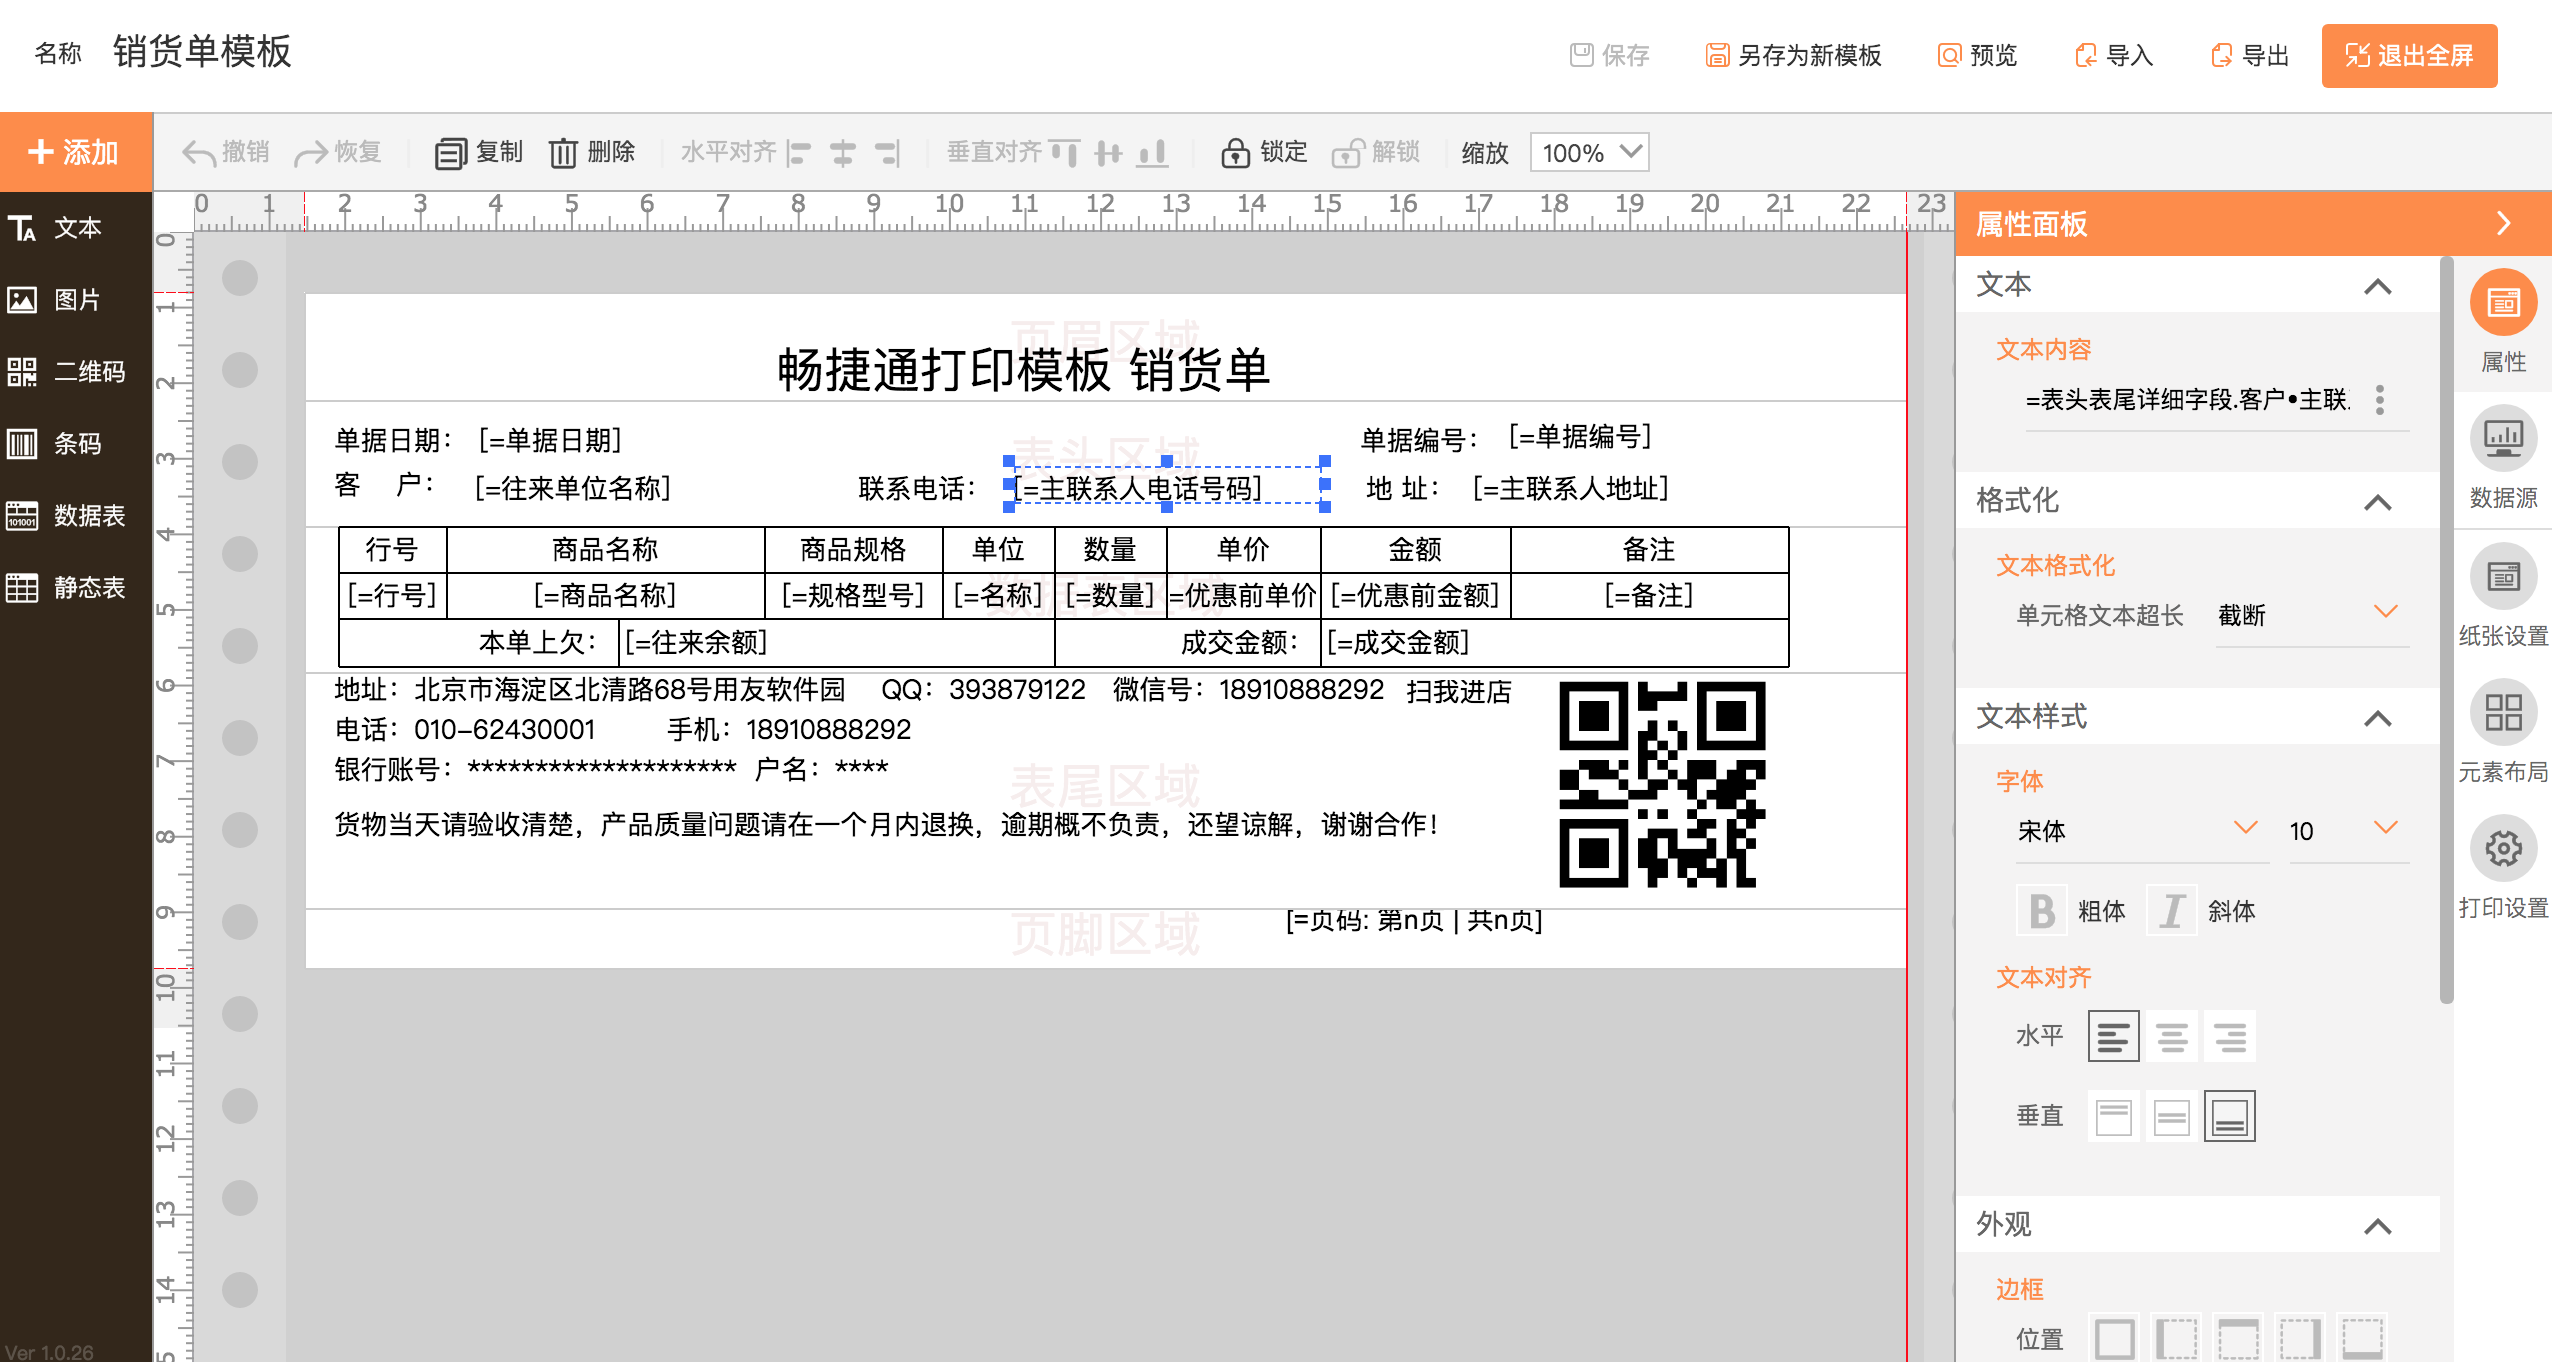
Task: Click left 水平 alignment icon
Action: [2111, 1036]
